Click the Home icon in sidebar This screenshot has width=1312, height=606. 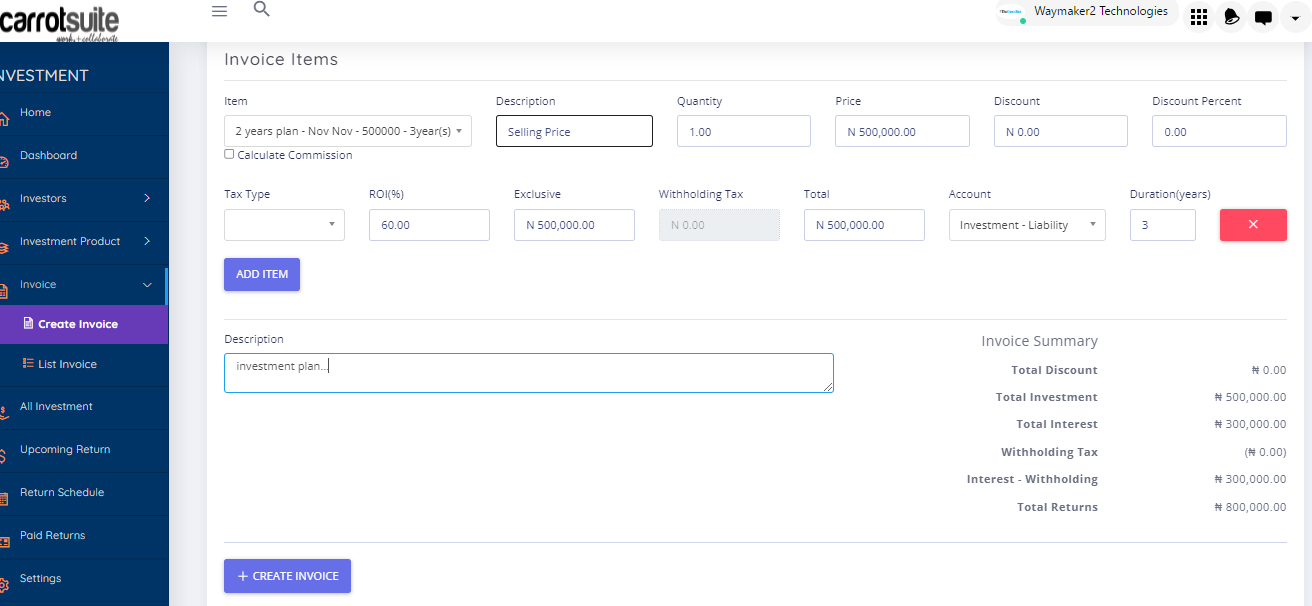click(4, 114)
